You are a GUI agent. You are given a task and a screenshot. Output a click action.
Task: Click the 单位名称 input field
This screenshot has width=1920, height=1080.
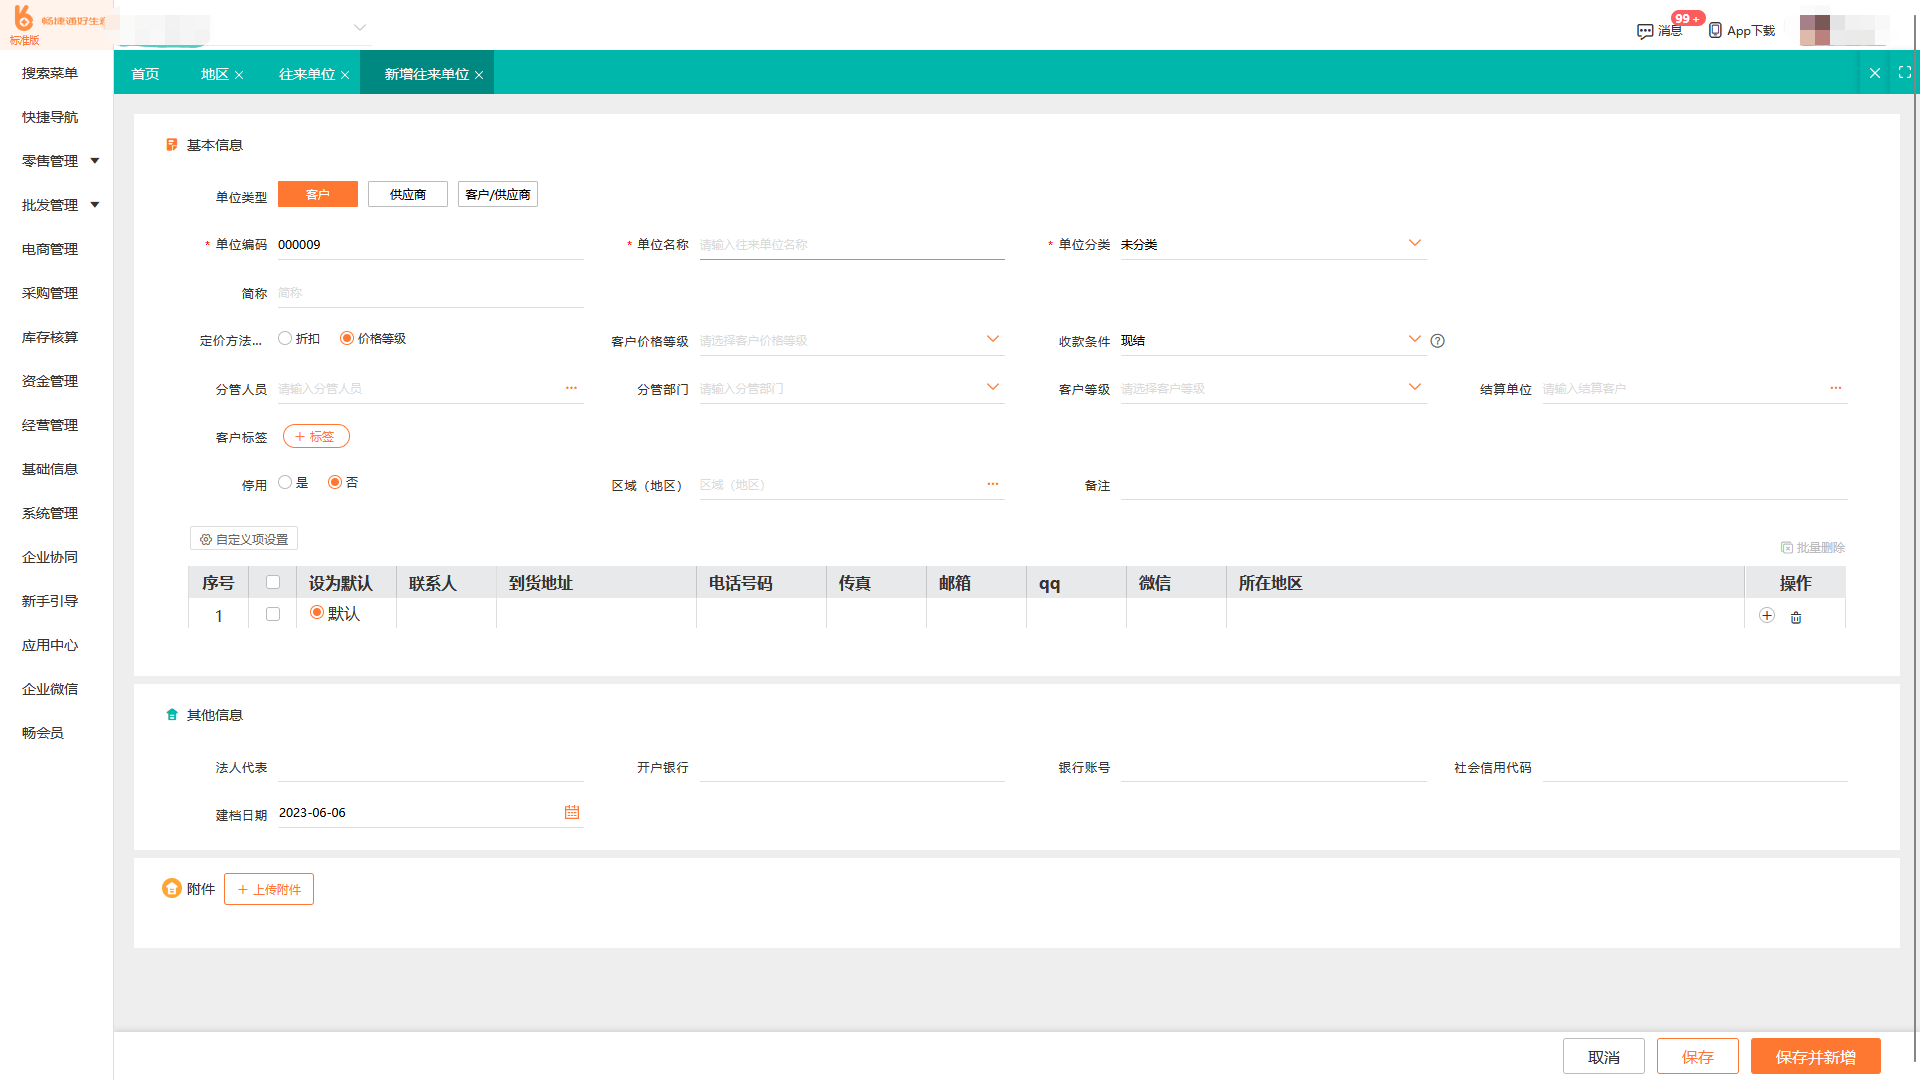[851, 244]
